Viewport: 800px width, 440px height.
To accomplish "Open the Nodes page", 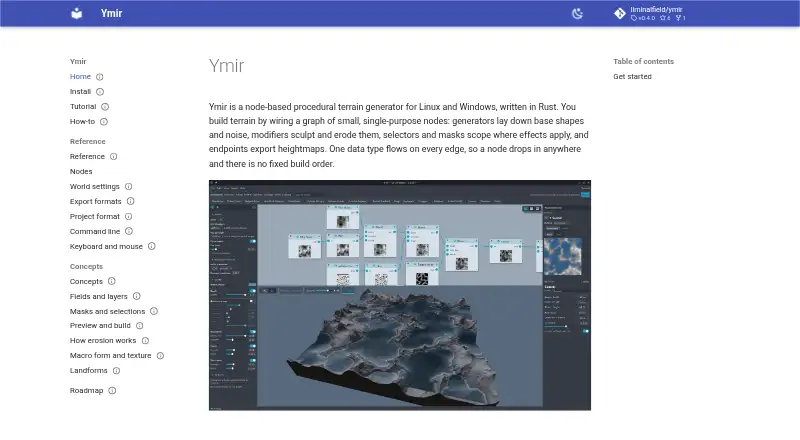I will pos(81,172).
